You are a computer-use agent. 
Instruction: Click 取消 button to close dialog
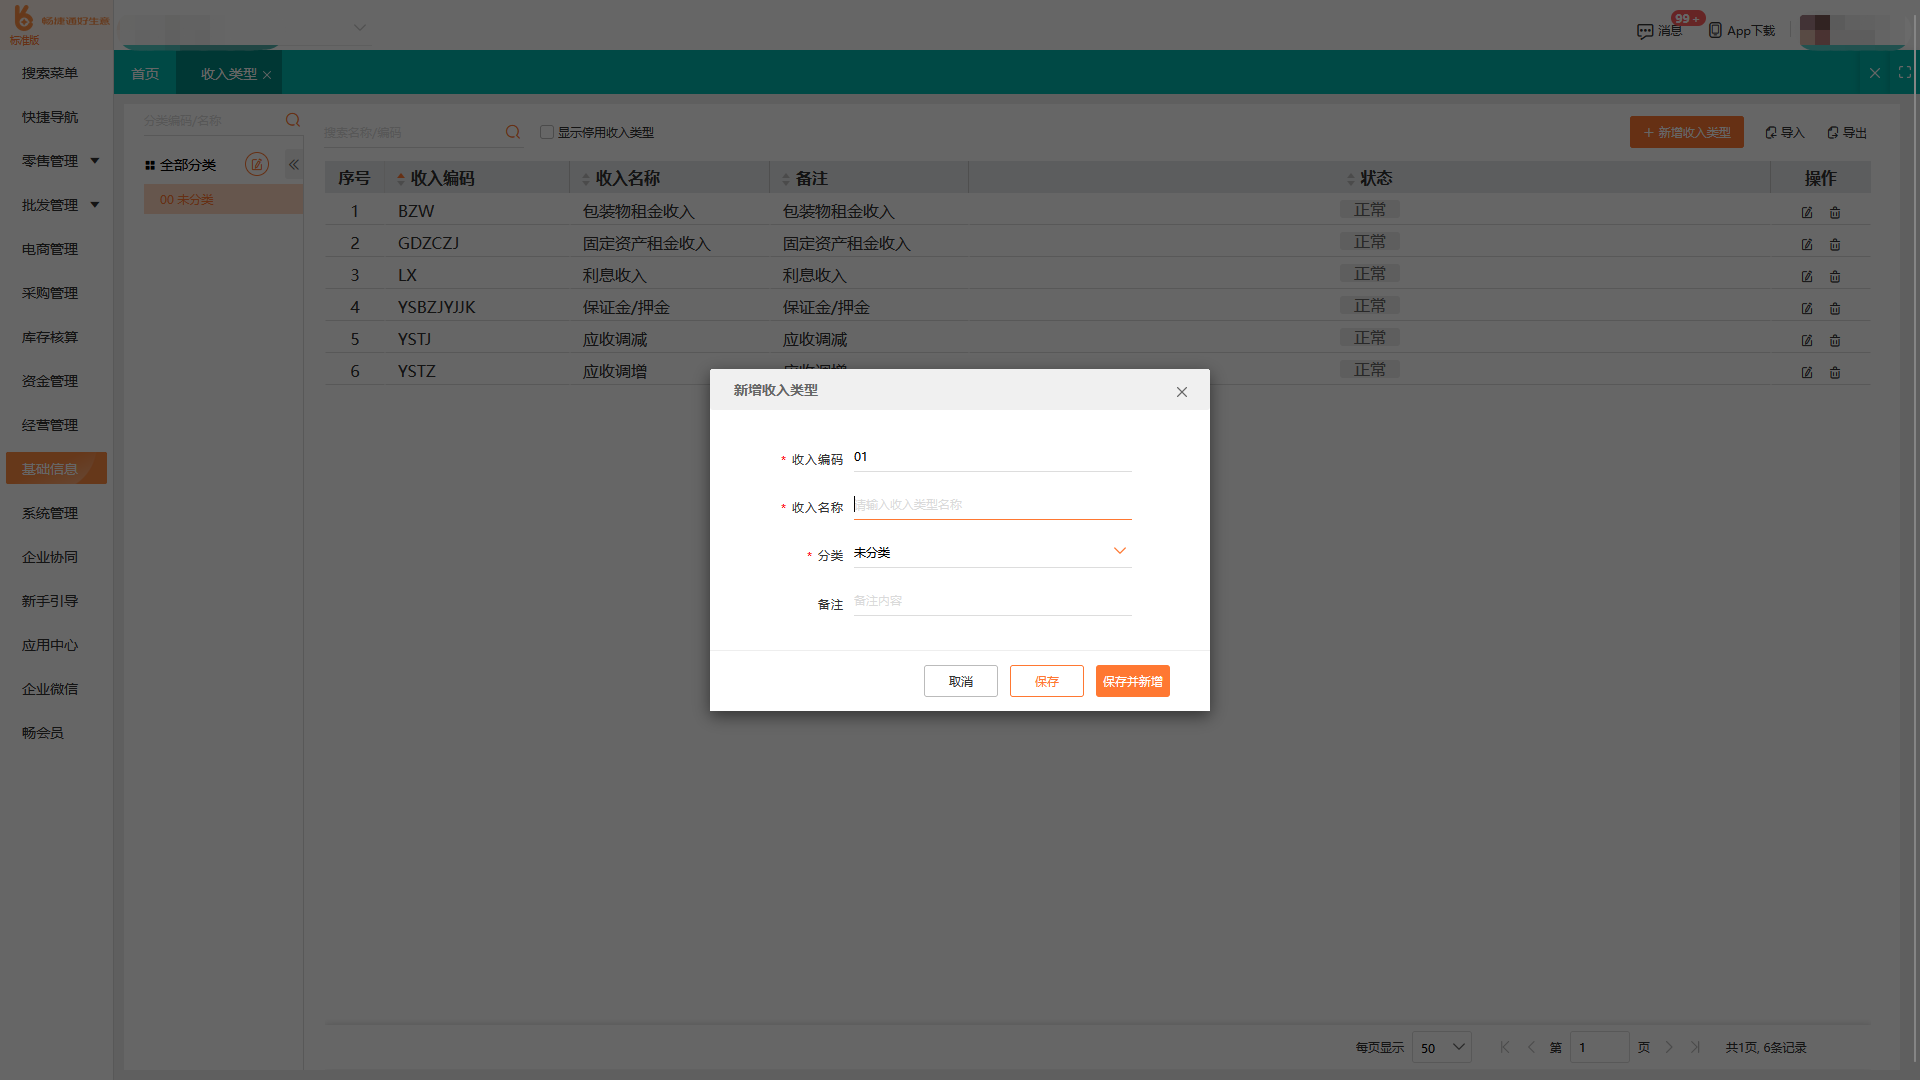960,680
